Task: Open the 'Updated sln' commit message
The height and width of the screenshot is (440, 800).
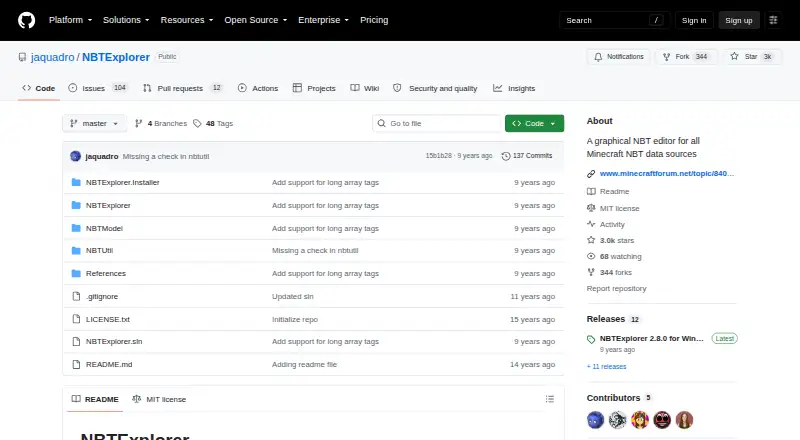Action: point(293,297)
